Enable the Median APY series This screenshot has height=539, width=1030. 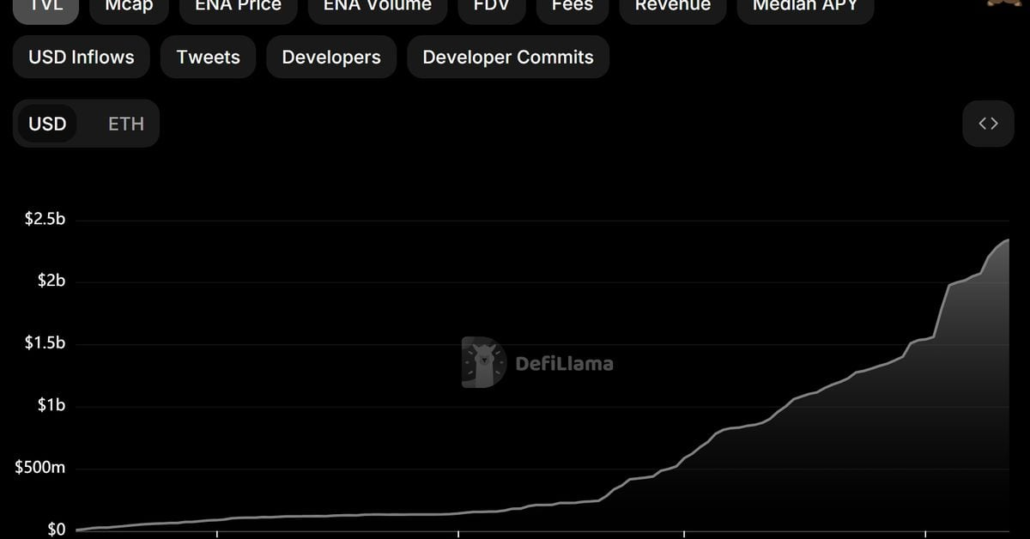point(805,7)
